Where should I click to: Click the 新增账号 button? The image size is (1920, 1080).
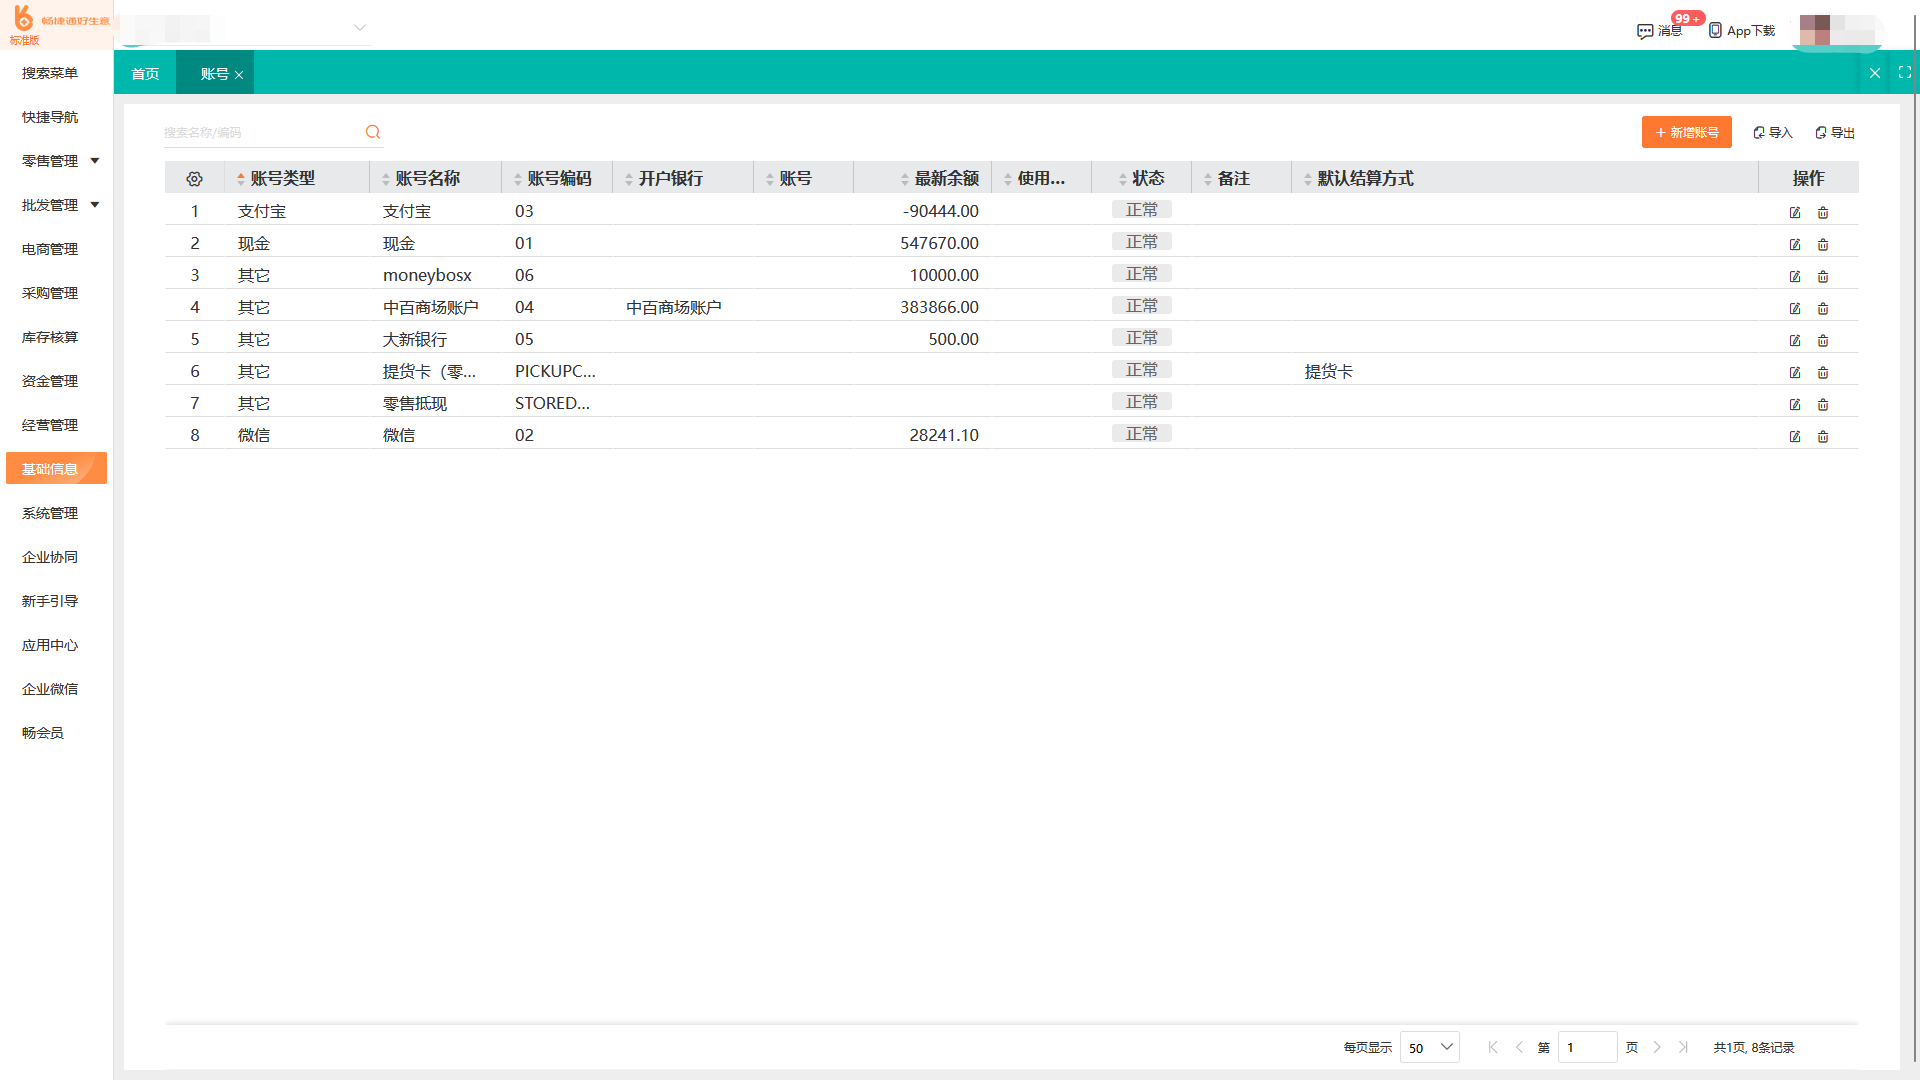1689,132
